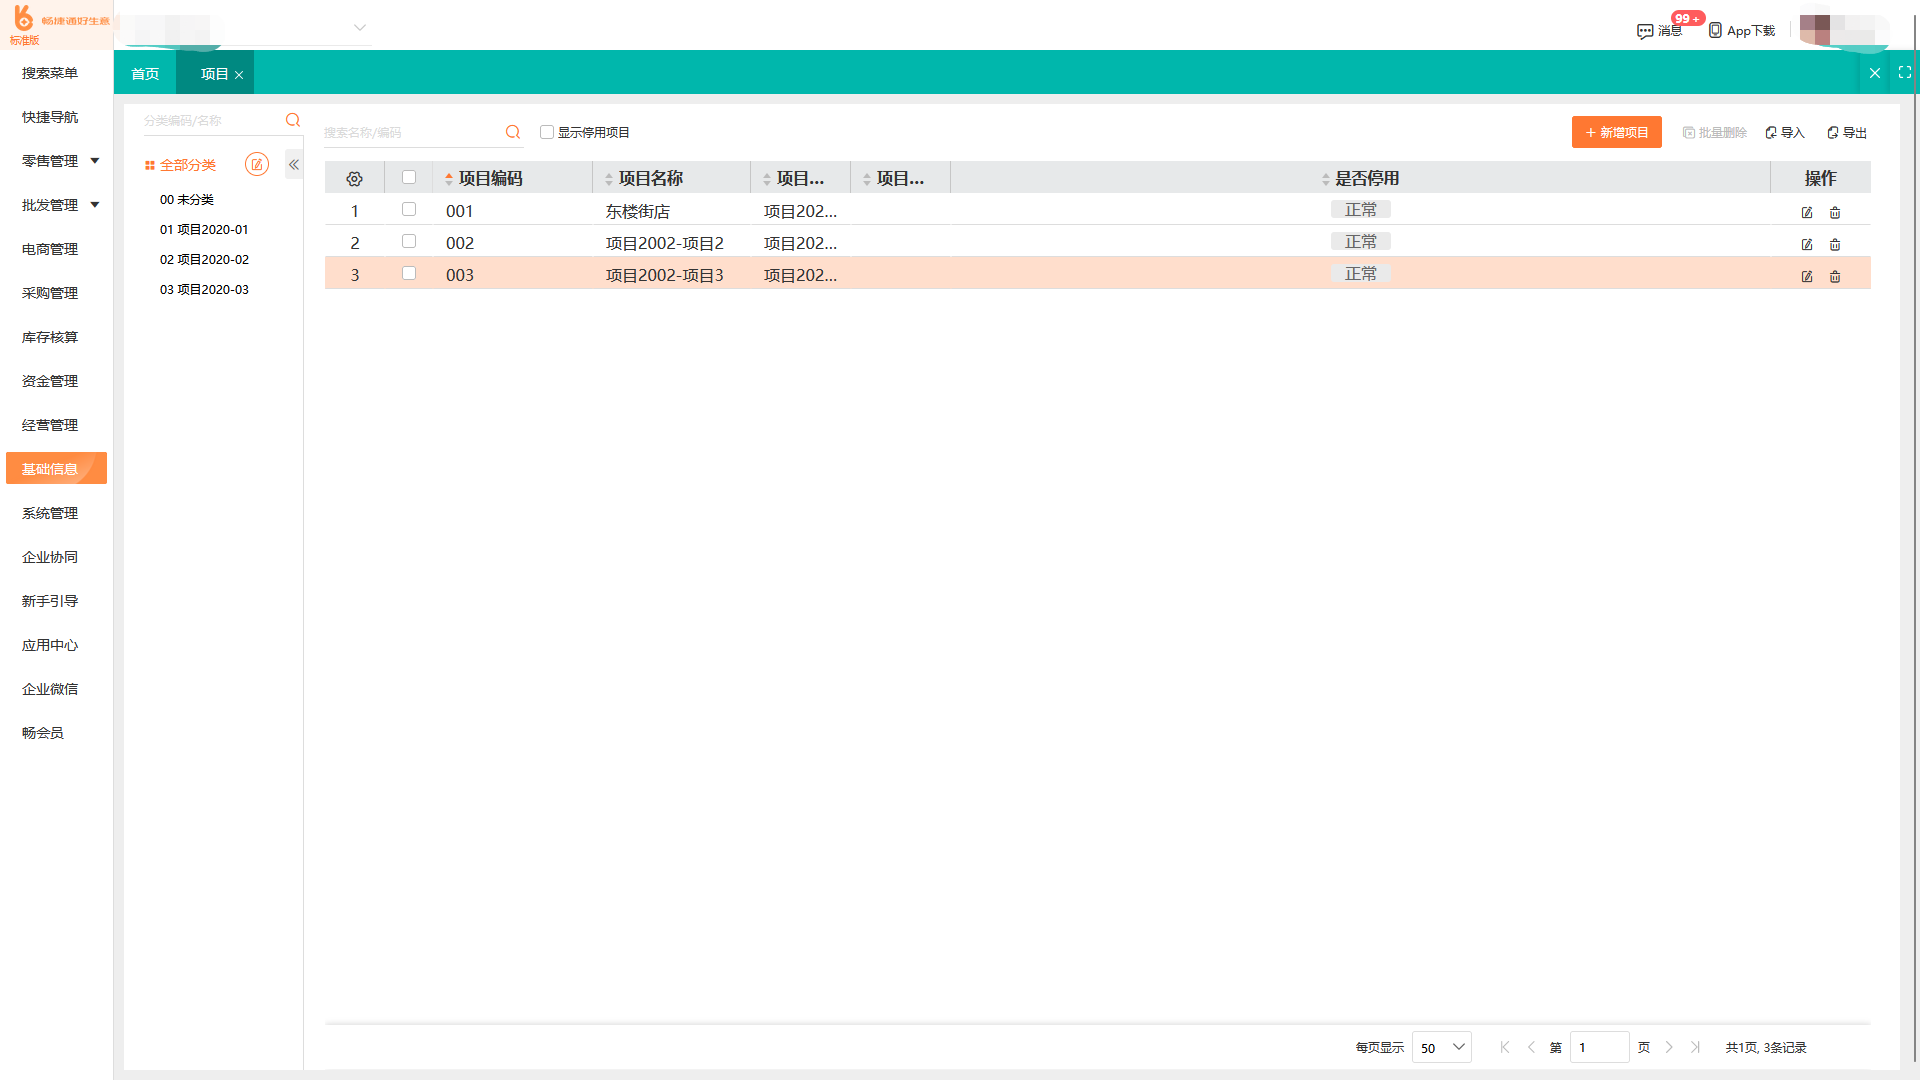Image resolution: width=1920 pixels, height=1080 pixels.
Task: Switch to 首页 tab
Action: (145, 73)
